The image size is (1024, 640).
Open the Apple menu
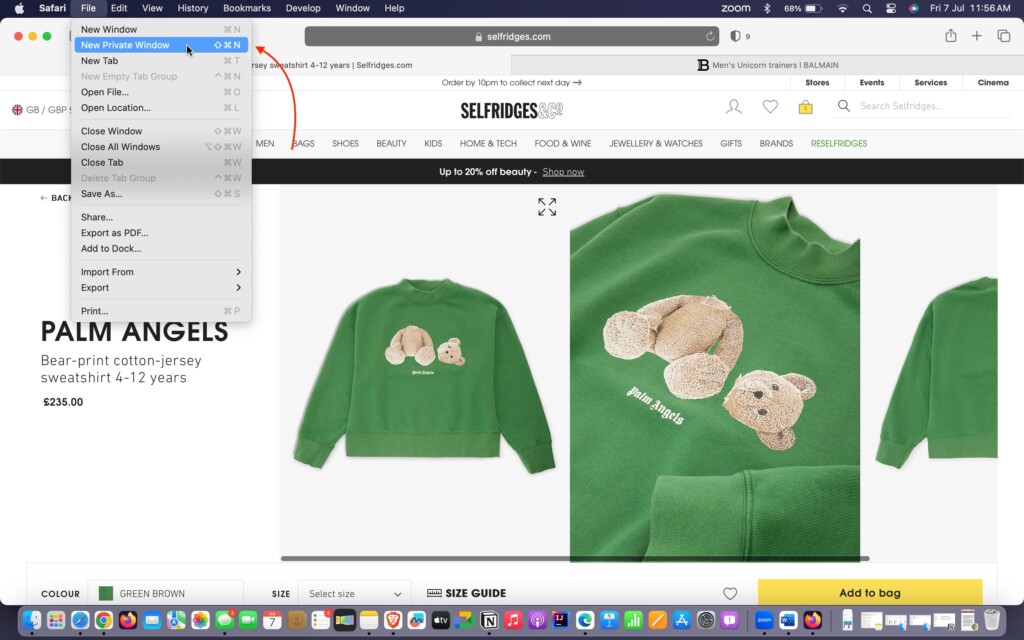(19, 8)
